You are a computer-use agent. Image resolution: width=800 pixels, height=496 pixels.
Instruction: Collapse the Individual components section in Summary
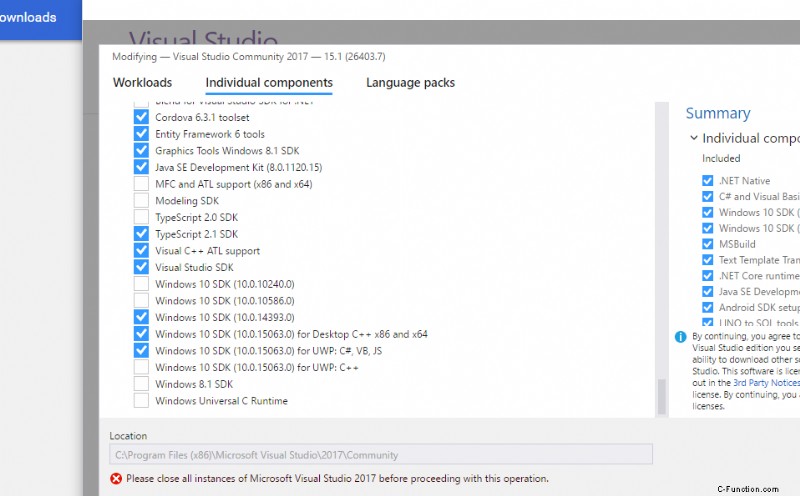[693, 139]
